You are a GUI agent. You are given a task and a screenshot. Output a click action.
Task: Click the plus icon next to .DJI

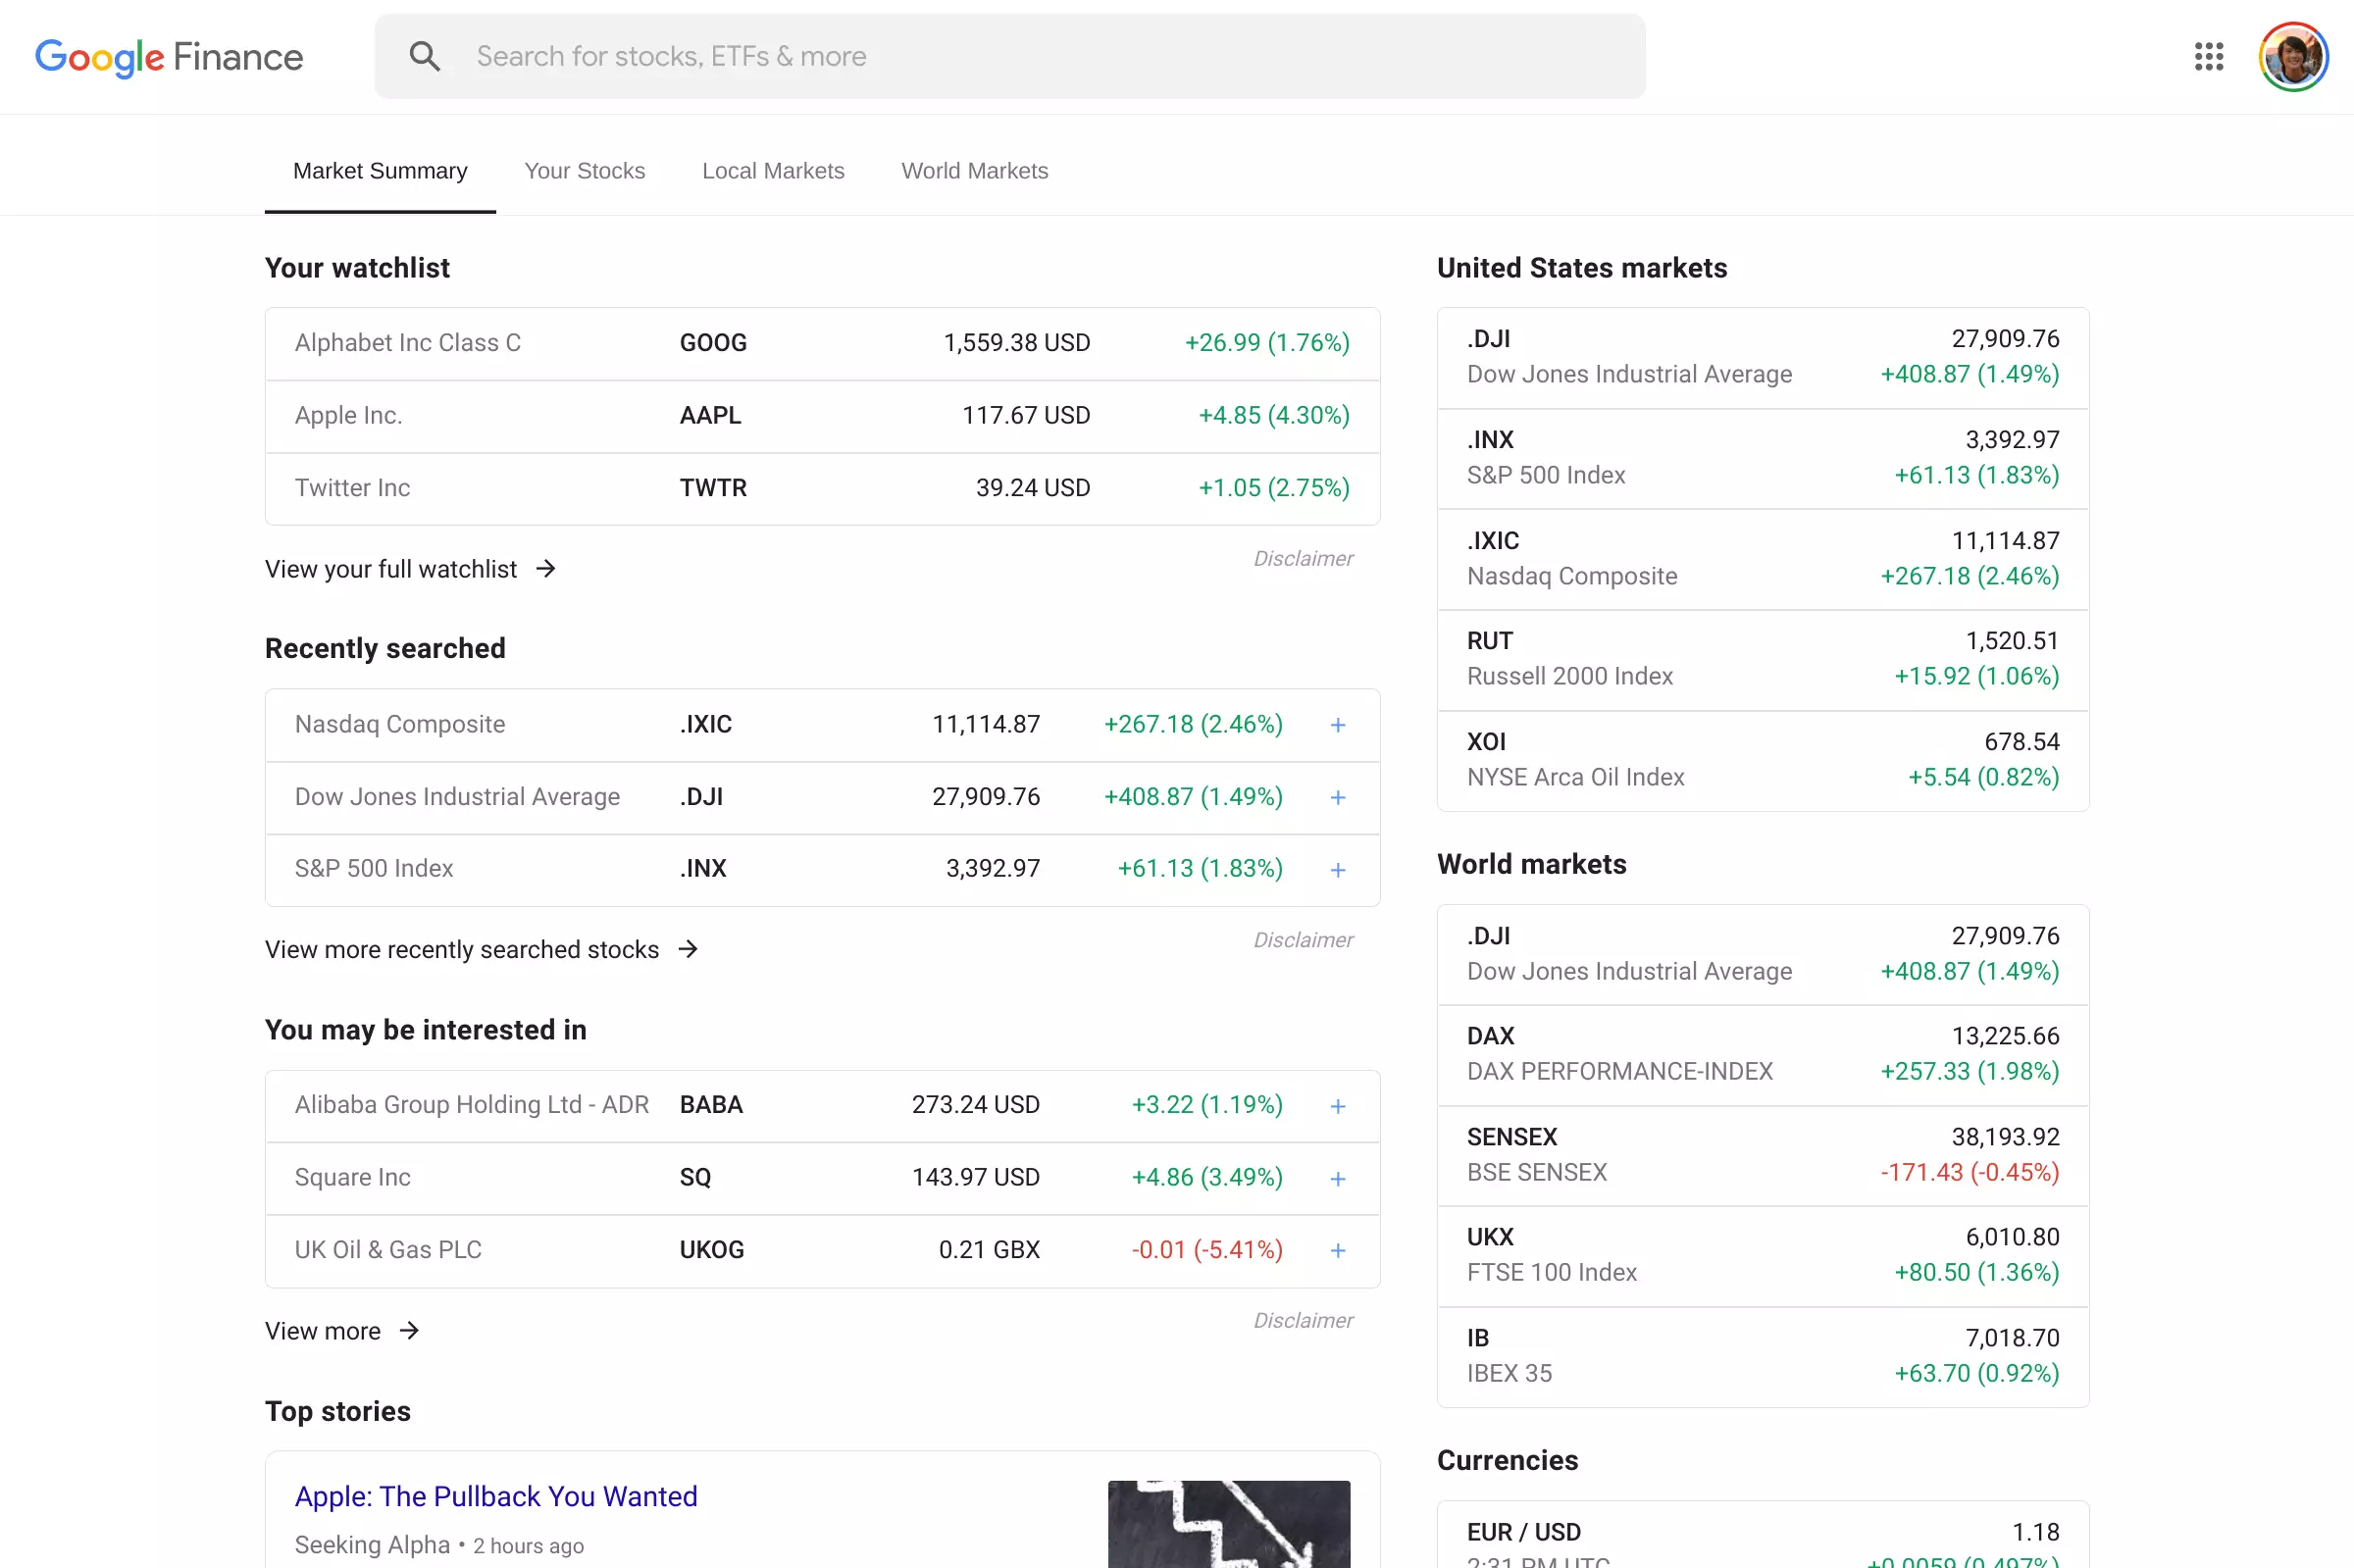pos(1337,796)
